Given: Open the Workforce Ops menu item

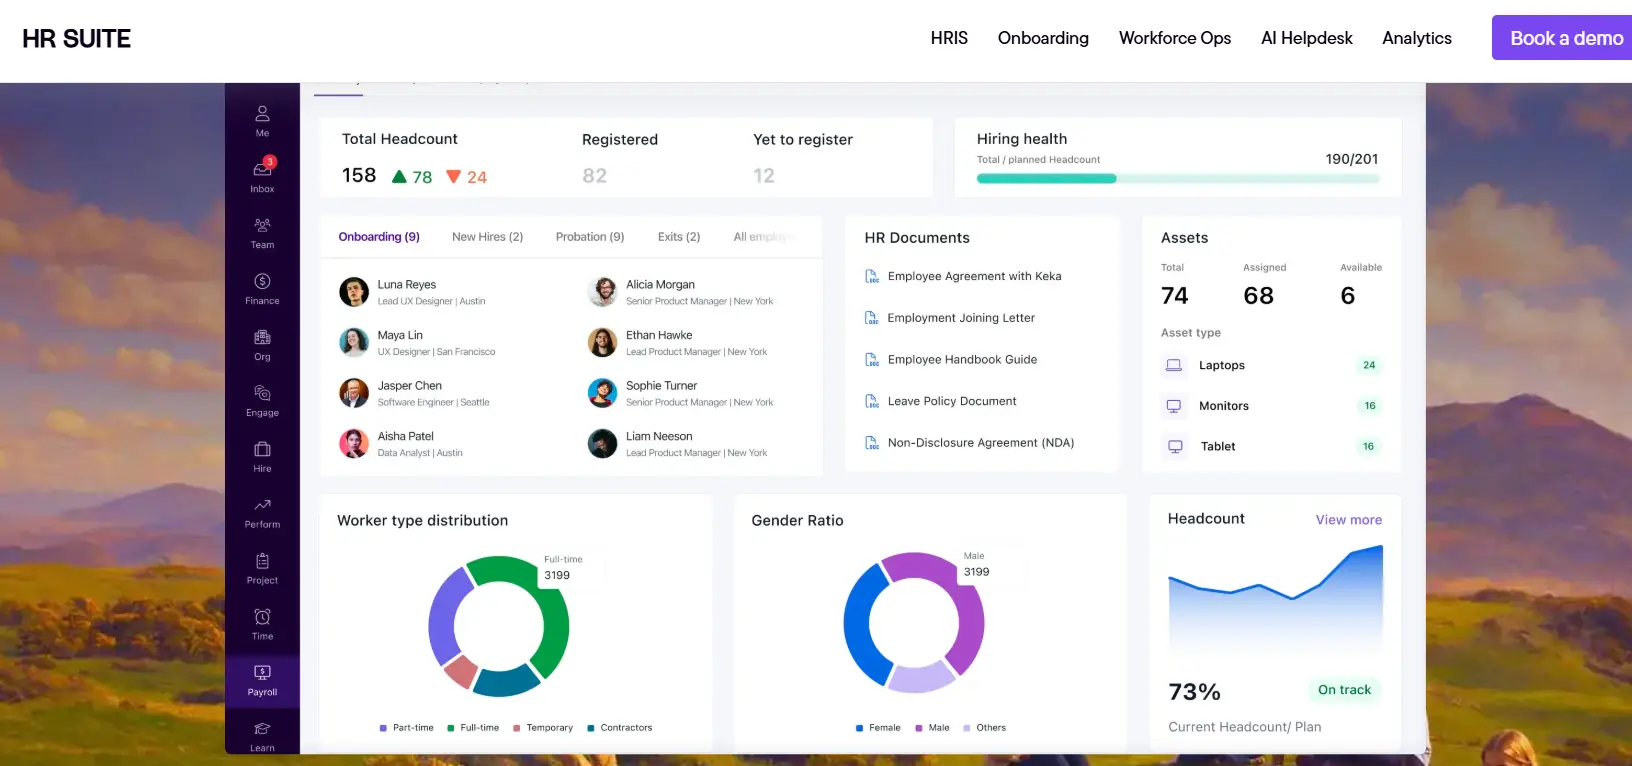Looking at the screenshot, I should coord(1175,38).
